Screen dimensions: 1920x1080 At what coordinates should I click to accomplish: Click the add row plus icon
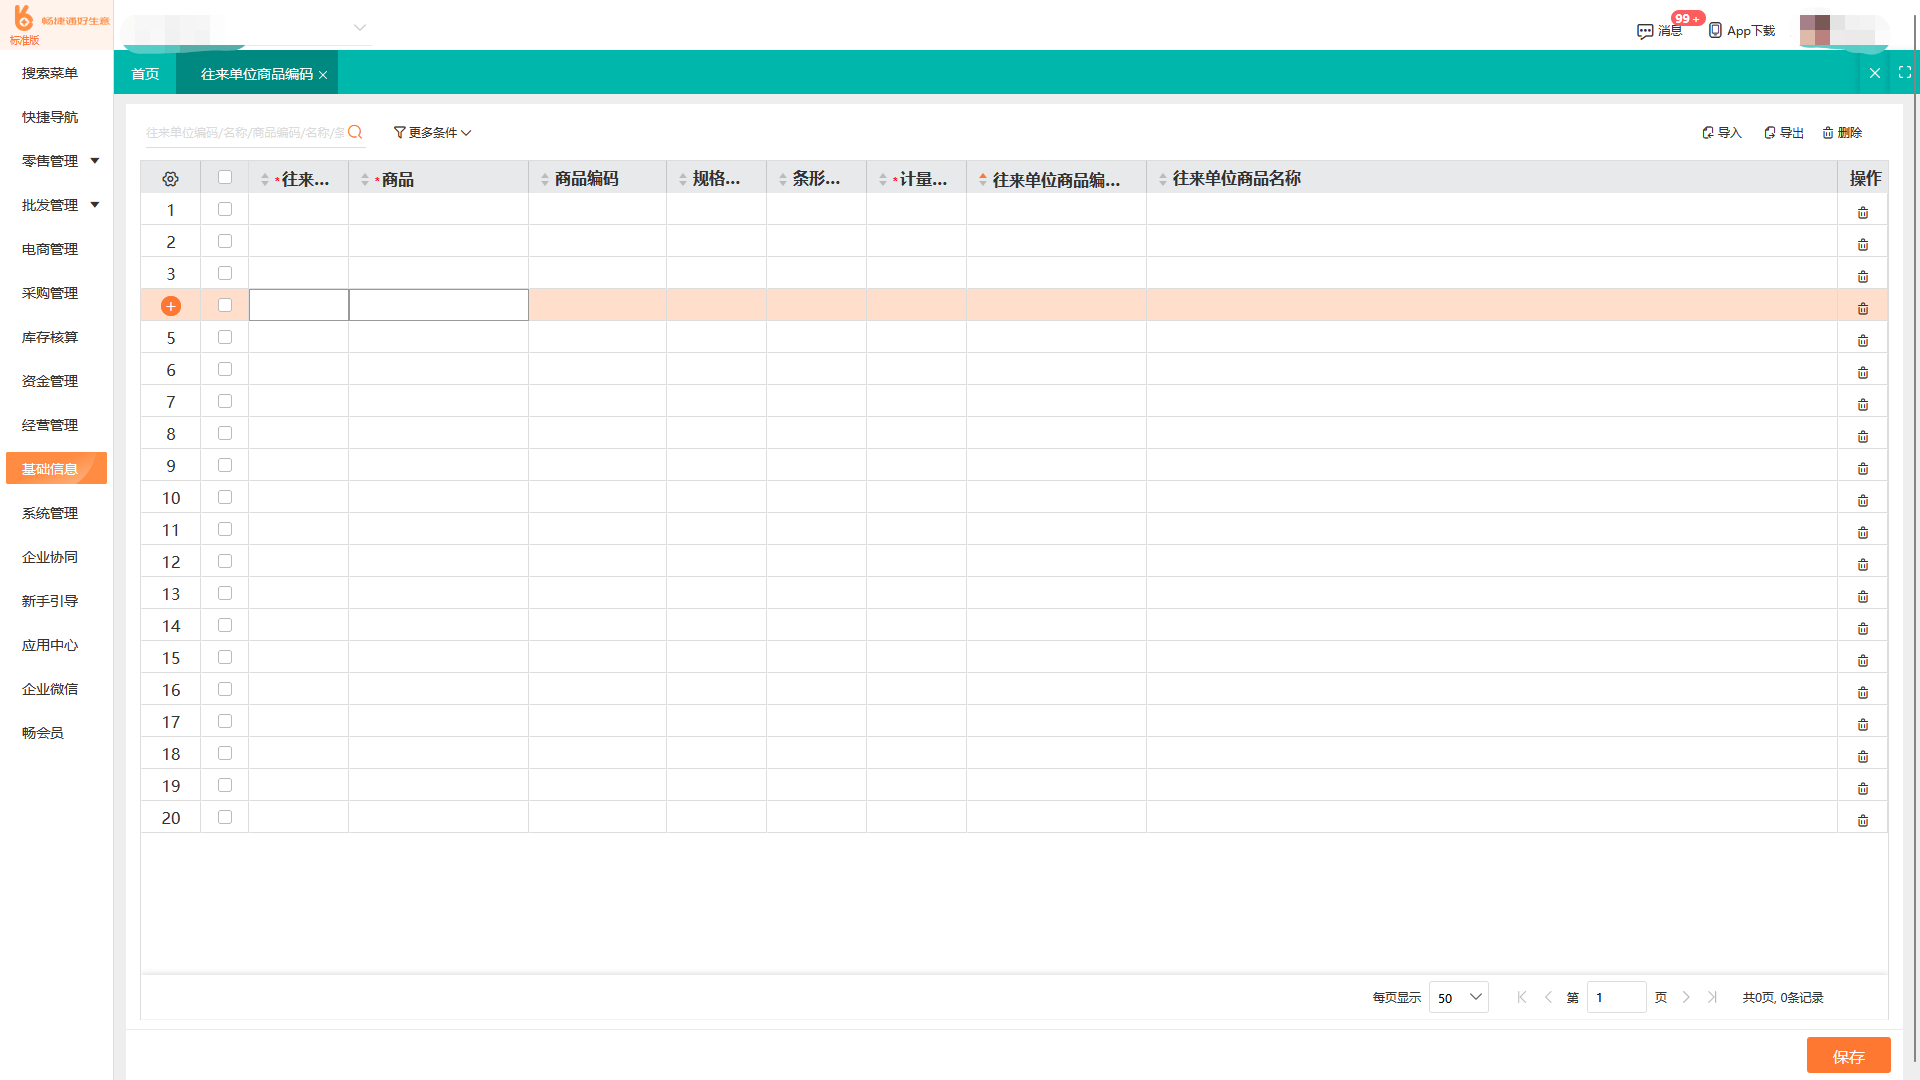(x=170, y=305)
